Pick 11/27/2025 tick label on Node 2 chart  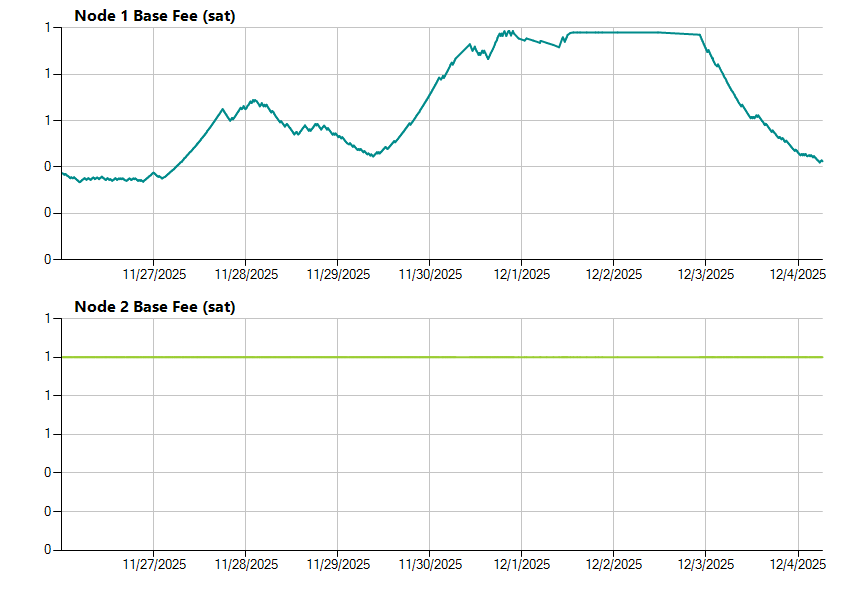154,565
